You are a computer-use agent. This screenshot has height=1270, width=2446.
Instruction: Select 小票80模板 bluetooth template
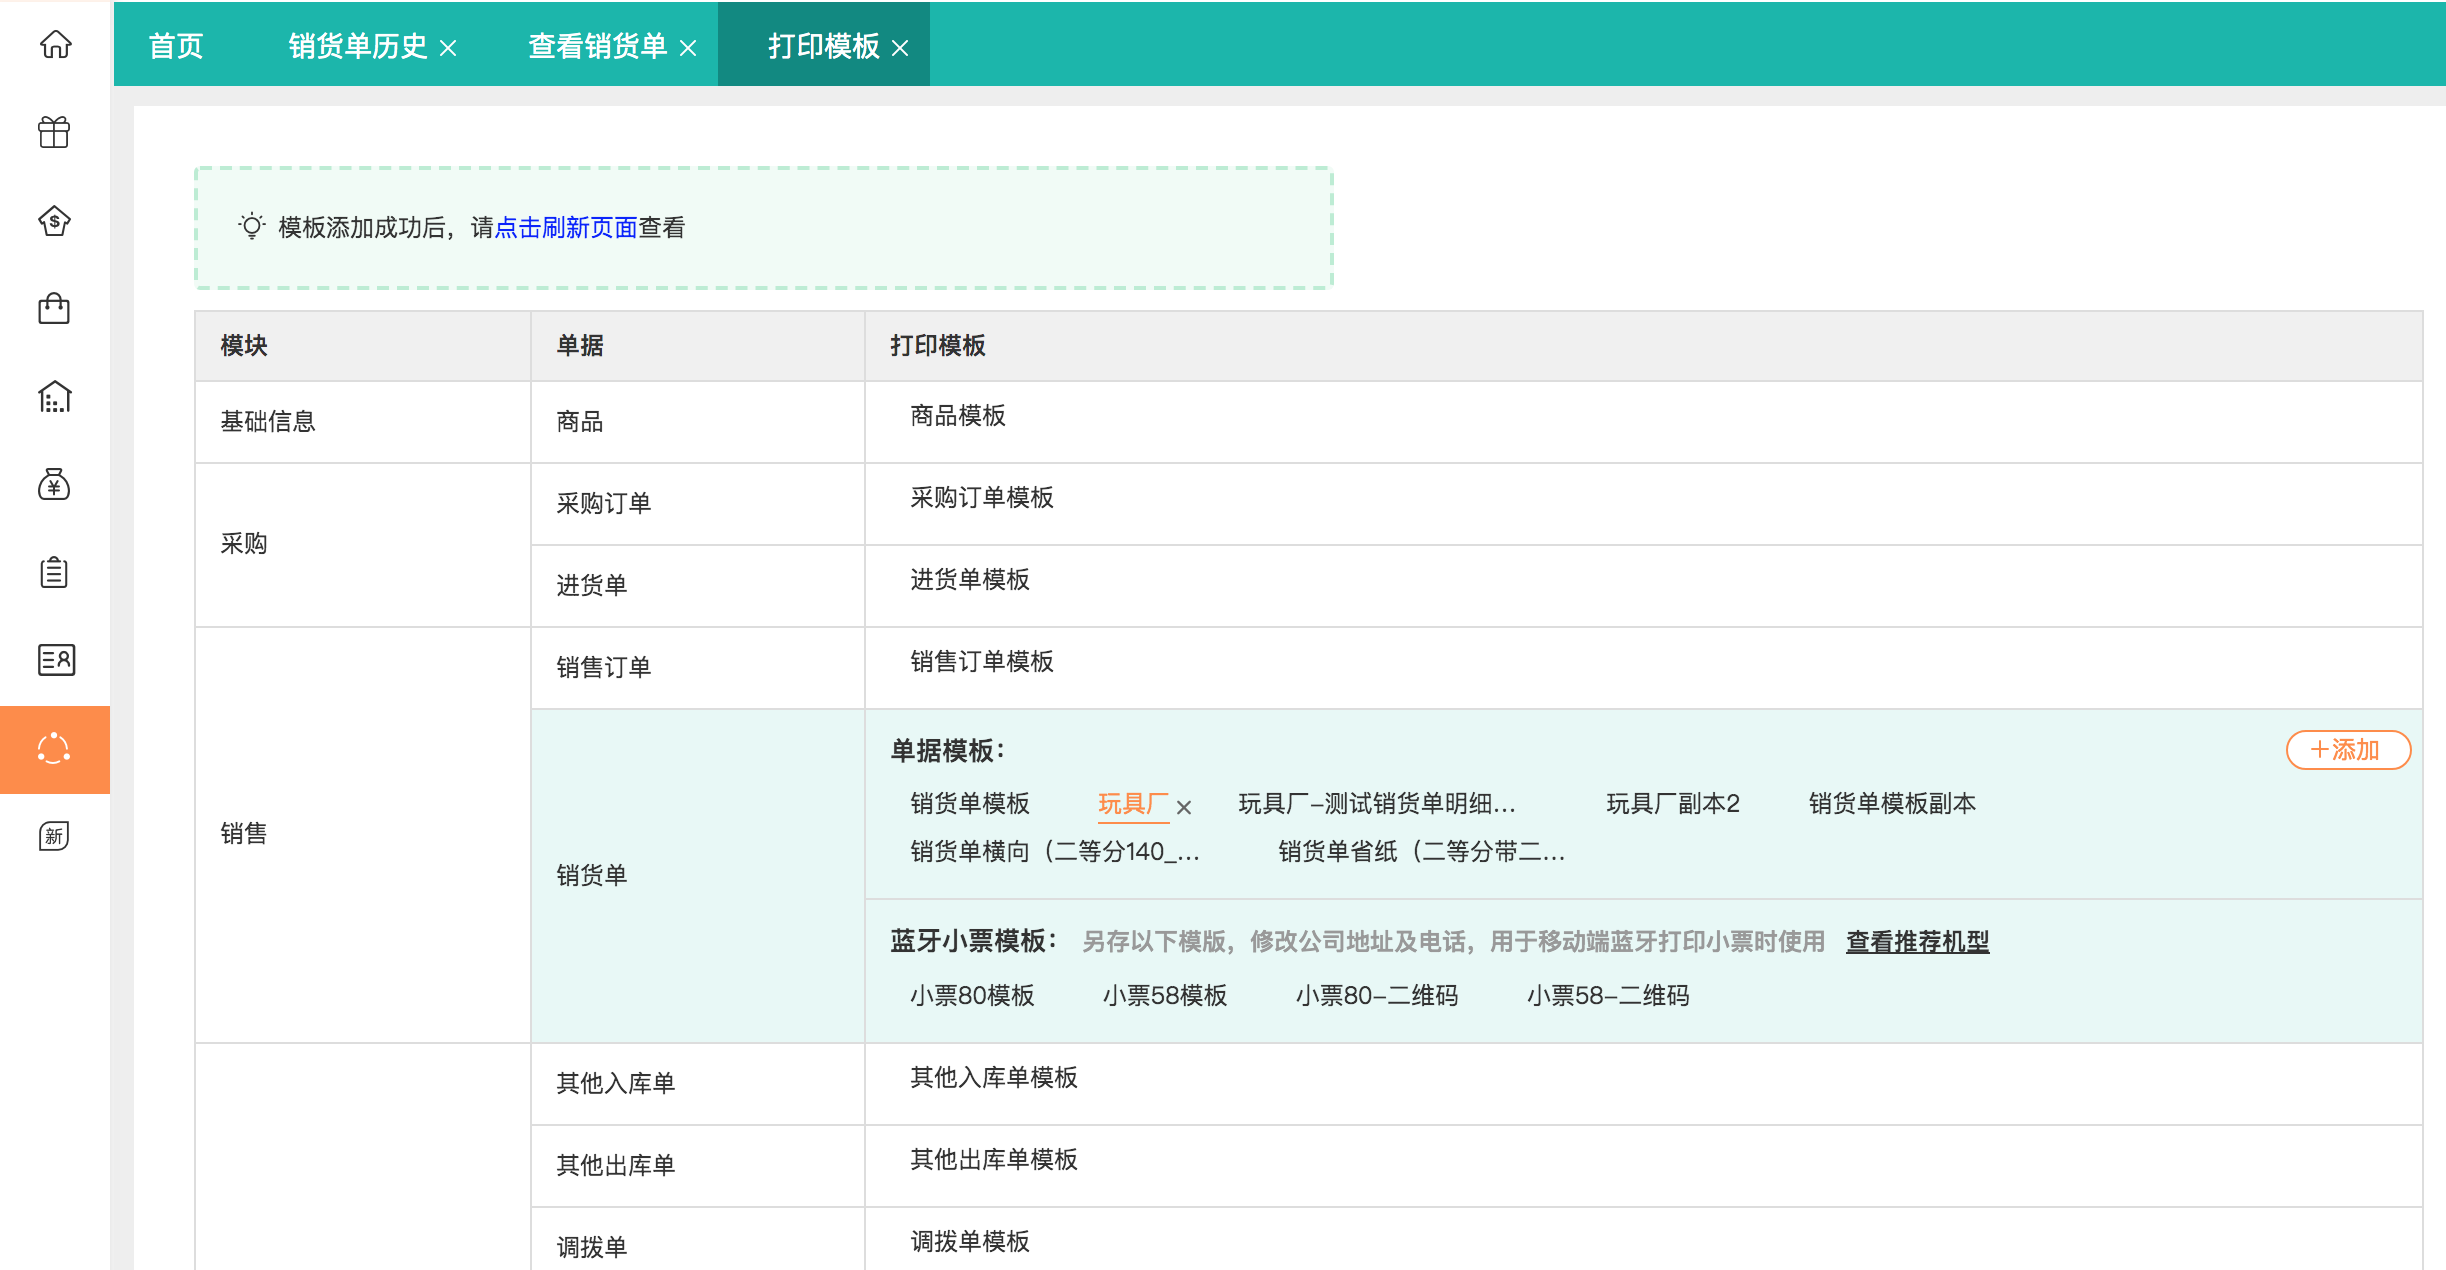pyautogui.click(x=971, y=995)
